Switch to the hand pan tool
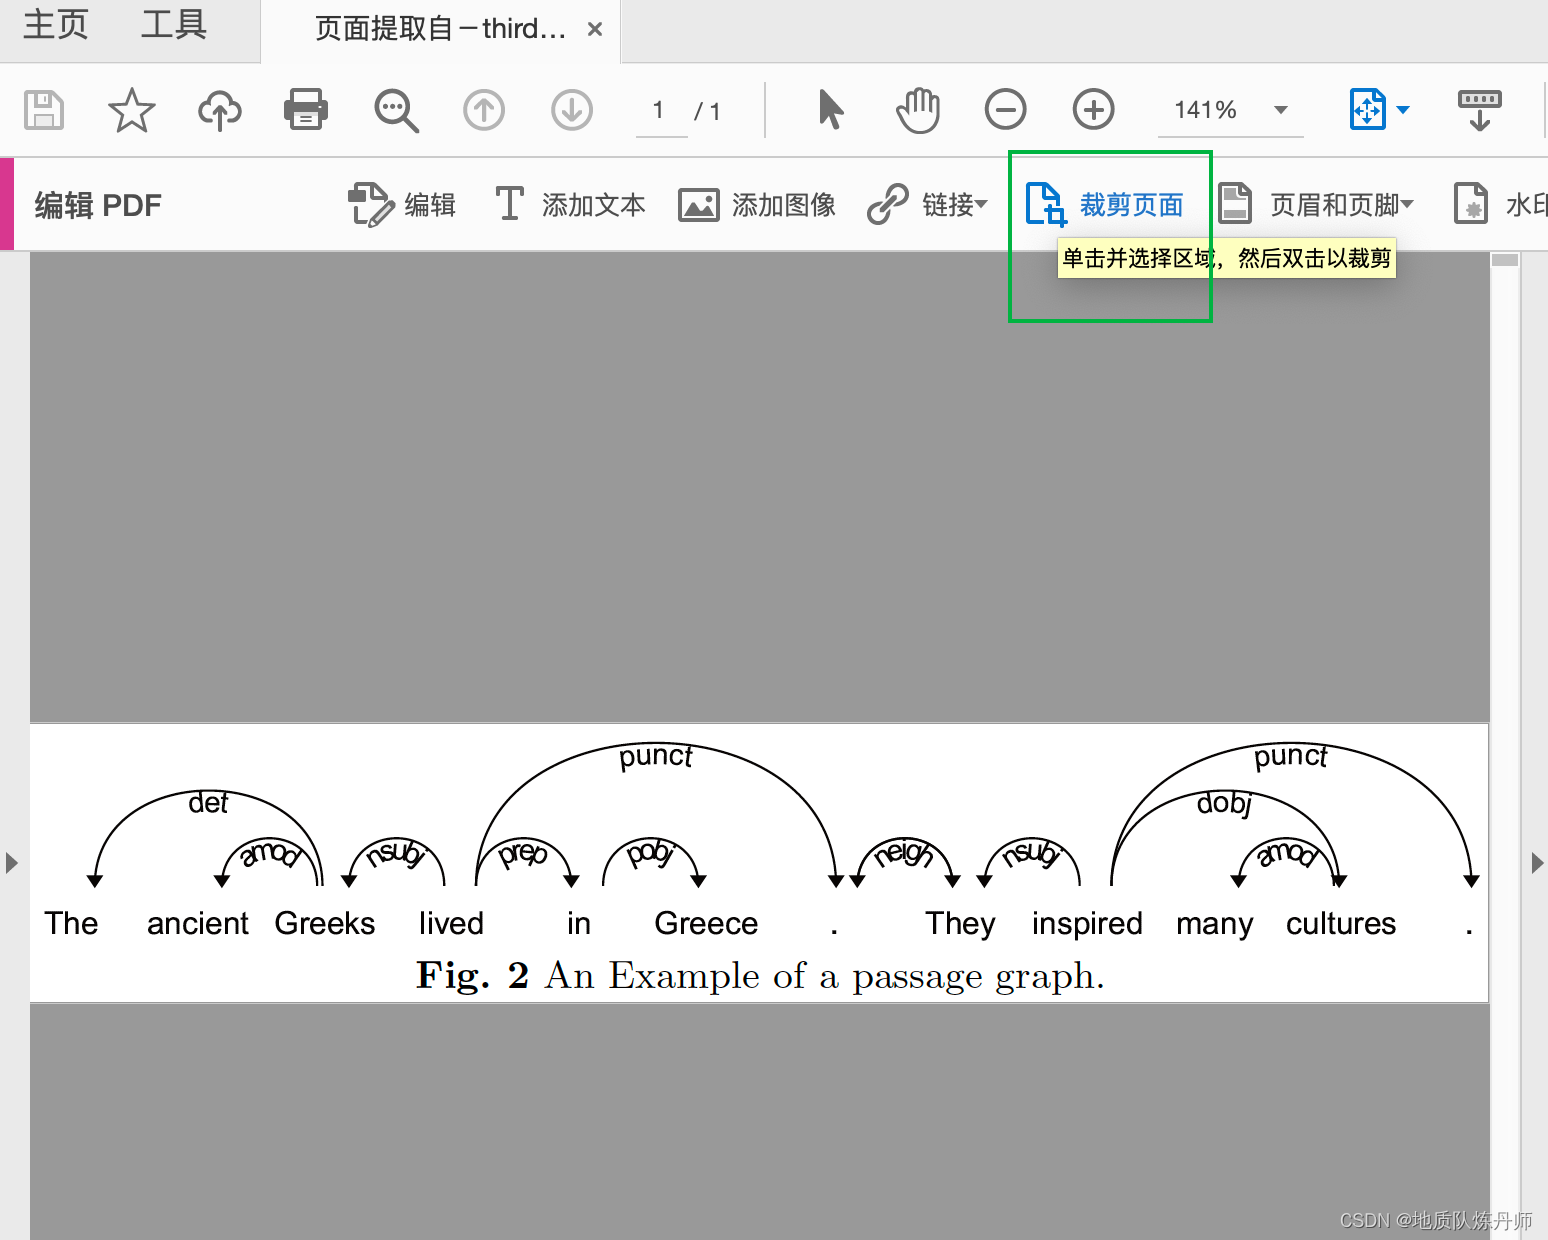 pyautogui.click(x=917, y=110)
